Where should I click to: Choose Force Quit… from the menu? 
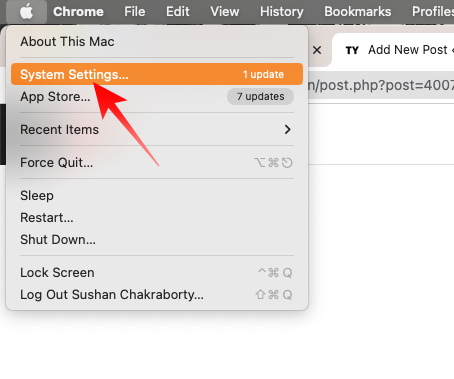(x=157, y=163)
